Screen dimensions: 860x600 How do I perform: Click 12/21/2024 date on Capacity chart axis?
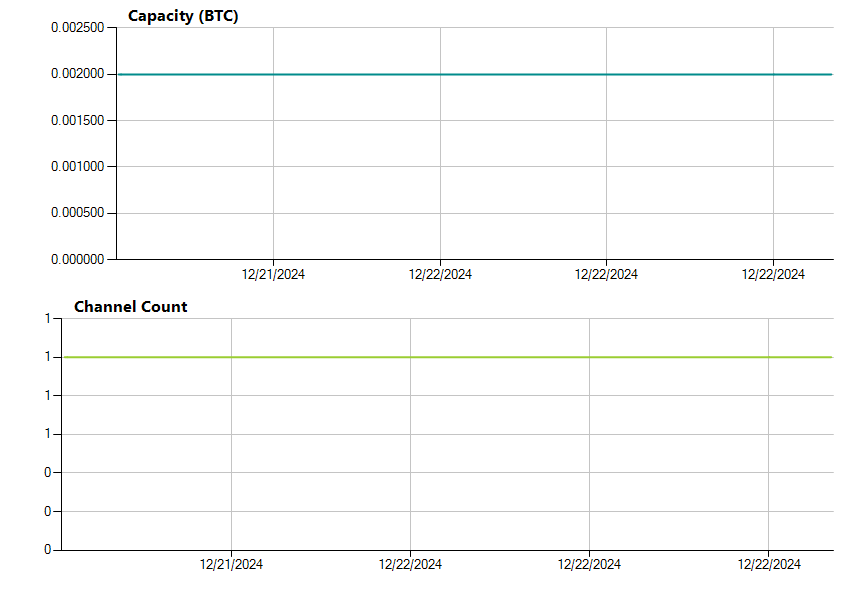click(274, 275)
